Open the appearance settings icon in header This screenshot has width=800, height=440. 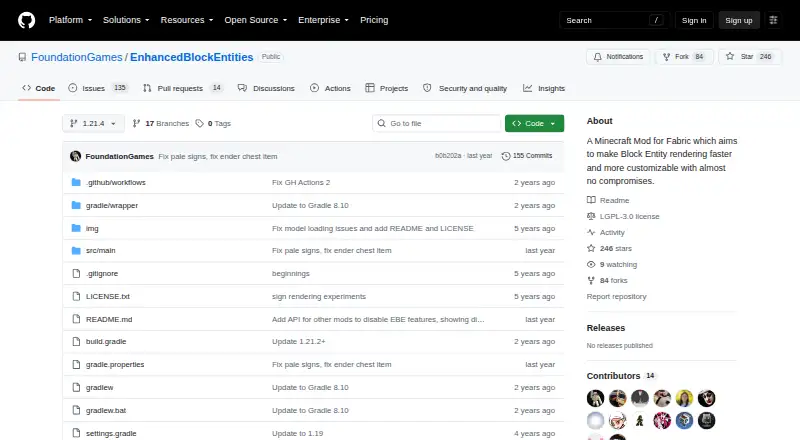coord(773,20)
